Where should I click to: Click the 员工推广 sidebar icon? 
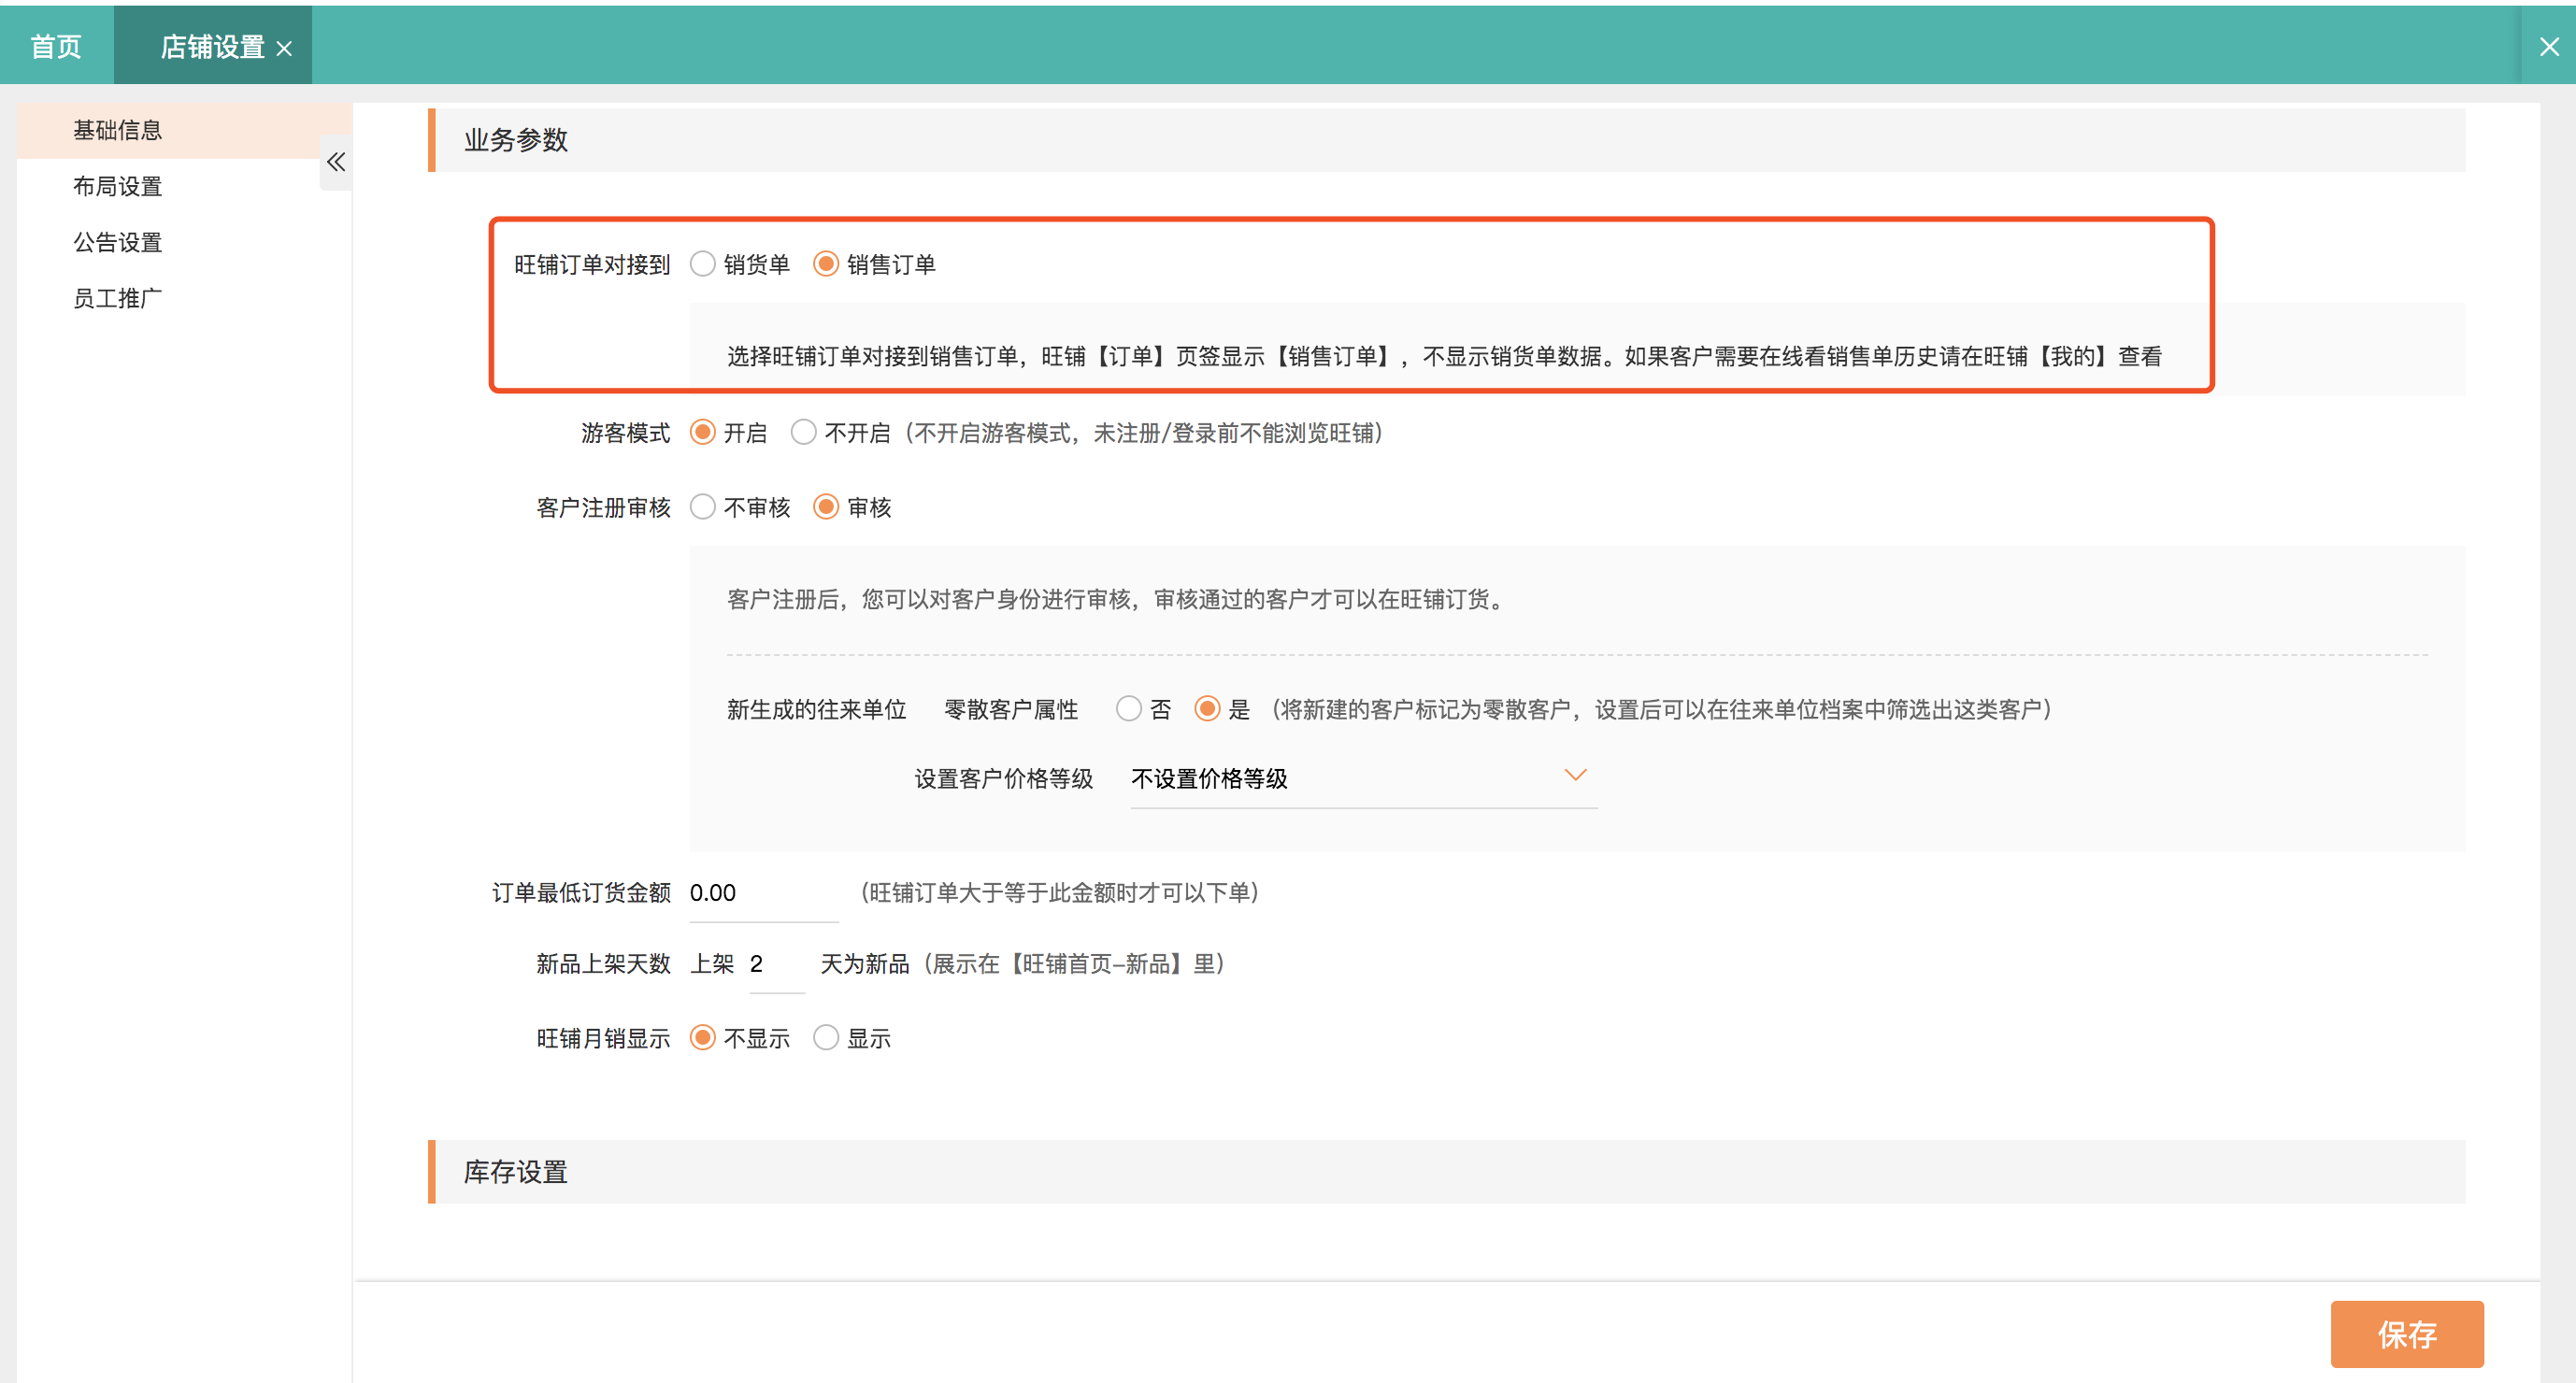(120, 296)
